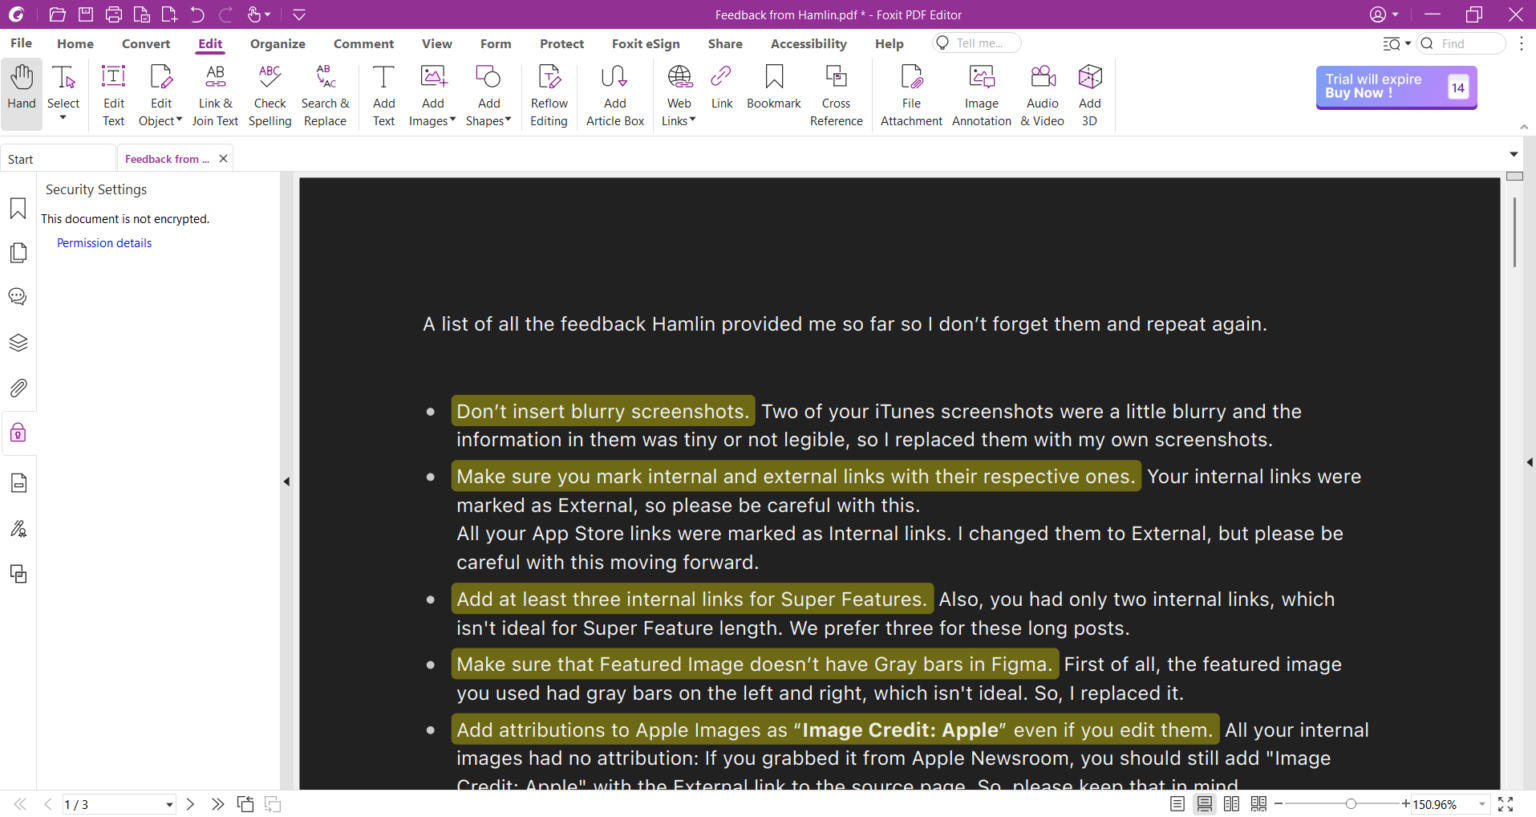Image resolution: width=1536 pixels, height=817 pixels.
Task: Open Permission details link
Action: 103,242
